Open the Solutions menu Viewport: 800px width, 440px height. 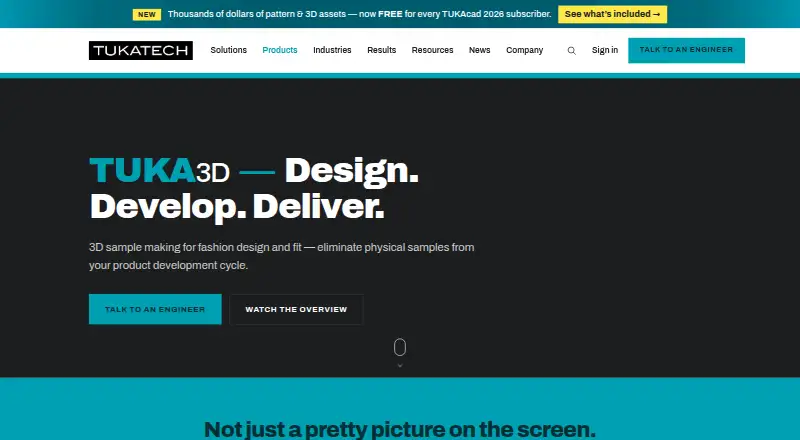229,50
